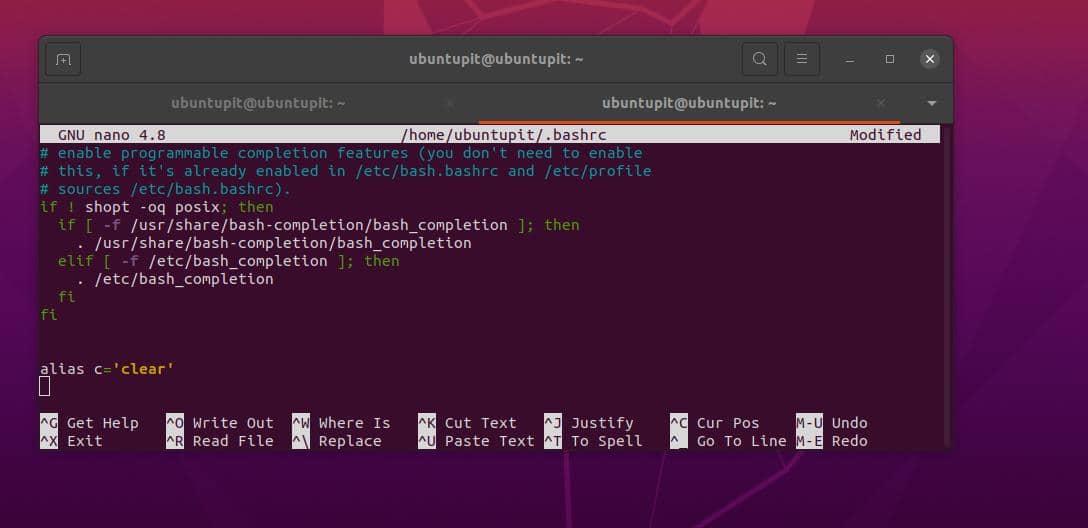Click the '# enable programmable completion features' comment
The height and width of the screenshot is (528, 1088).
point(341,153)
